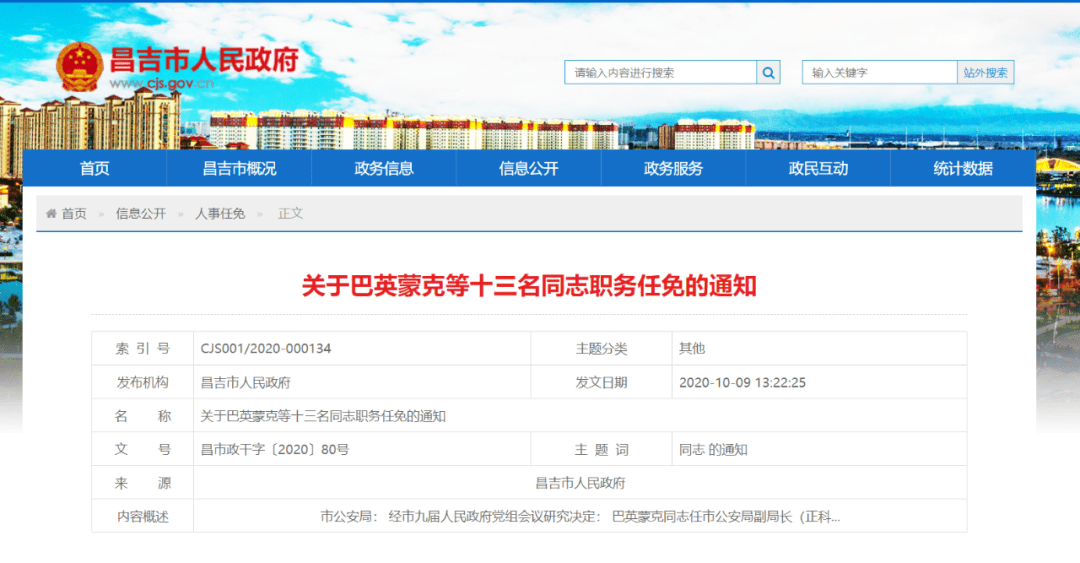Click the 人事任免 breadcrumb link
The image size is (1080, 563).
pos(220,214)
